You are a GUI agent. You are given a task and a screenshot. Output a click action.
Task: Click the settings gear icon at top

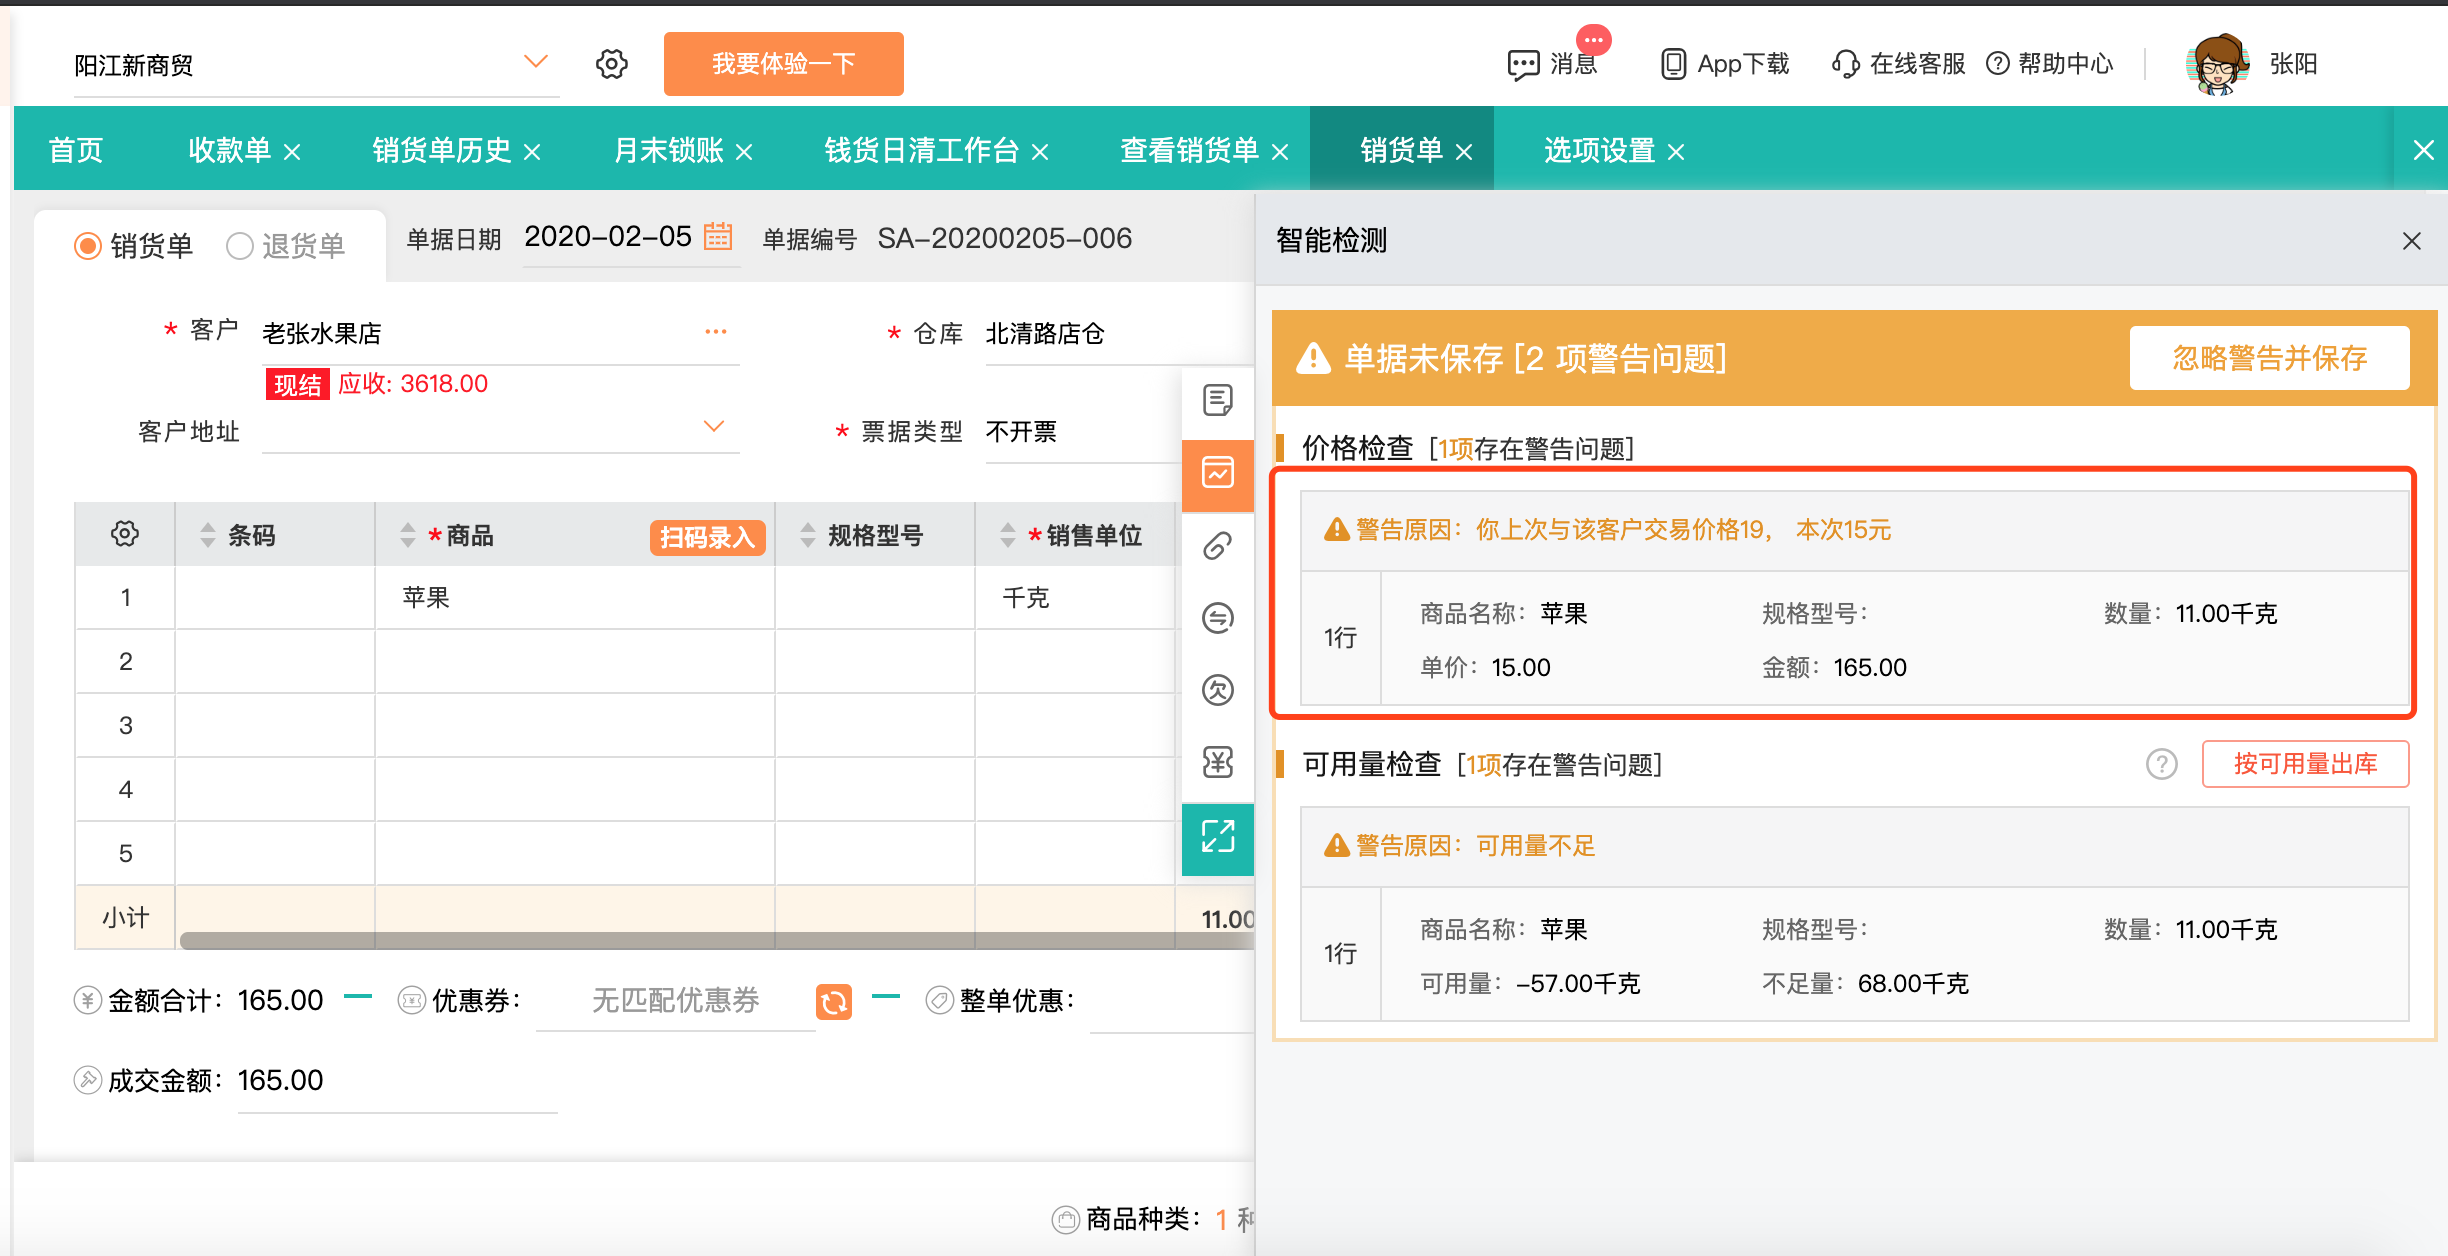click(x=610, y=64)
